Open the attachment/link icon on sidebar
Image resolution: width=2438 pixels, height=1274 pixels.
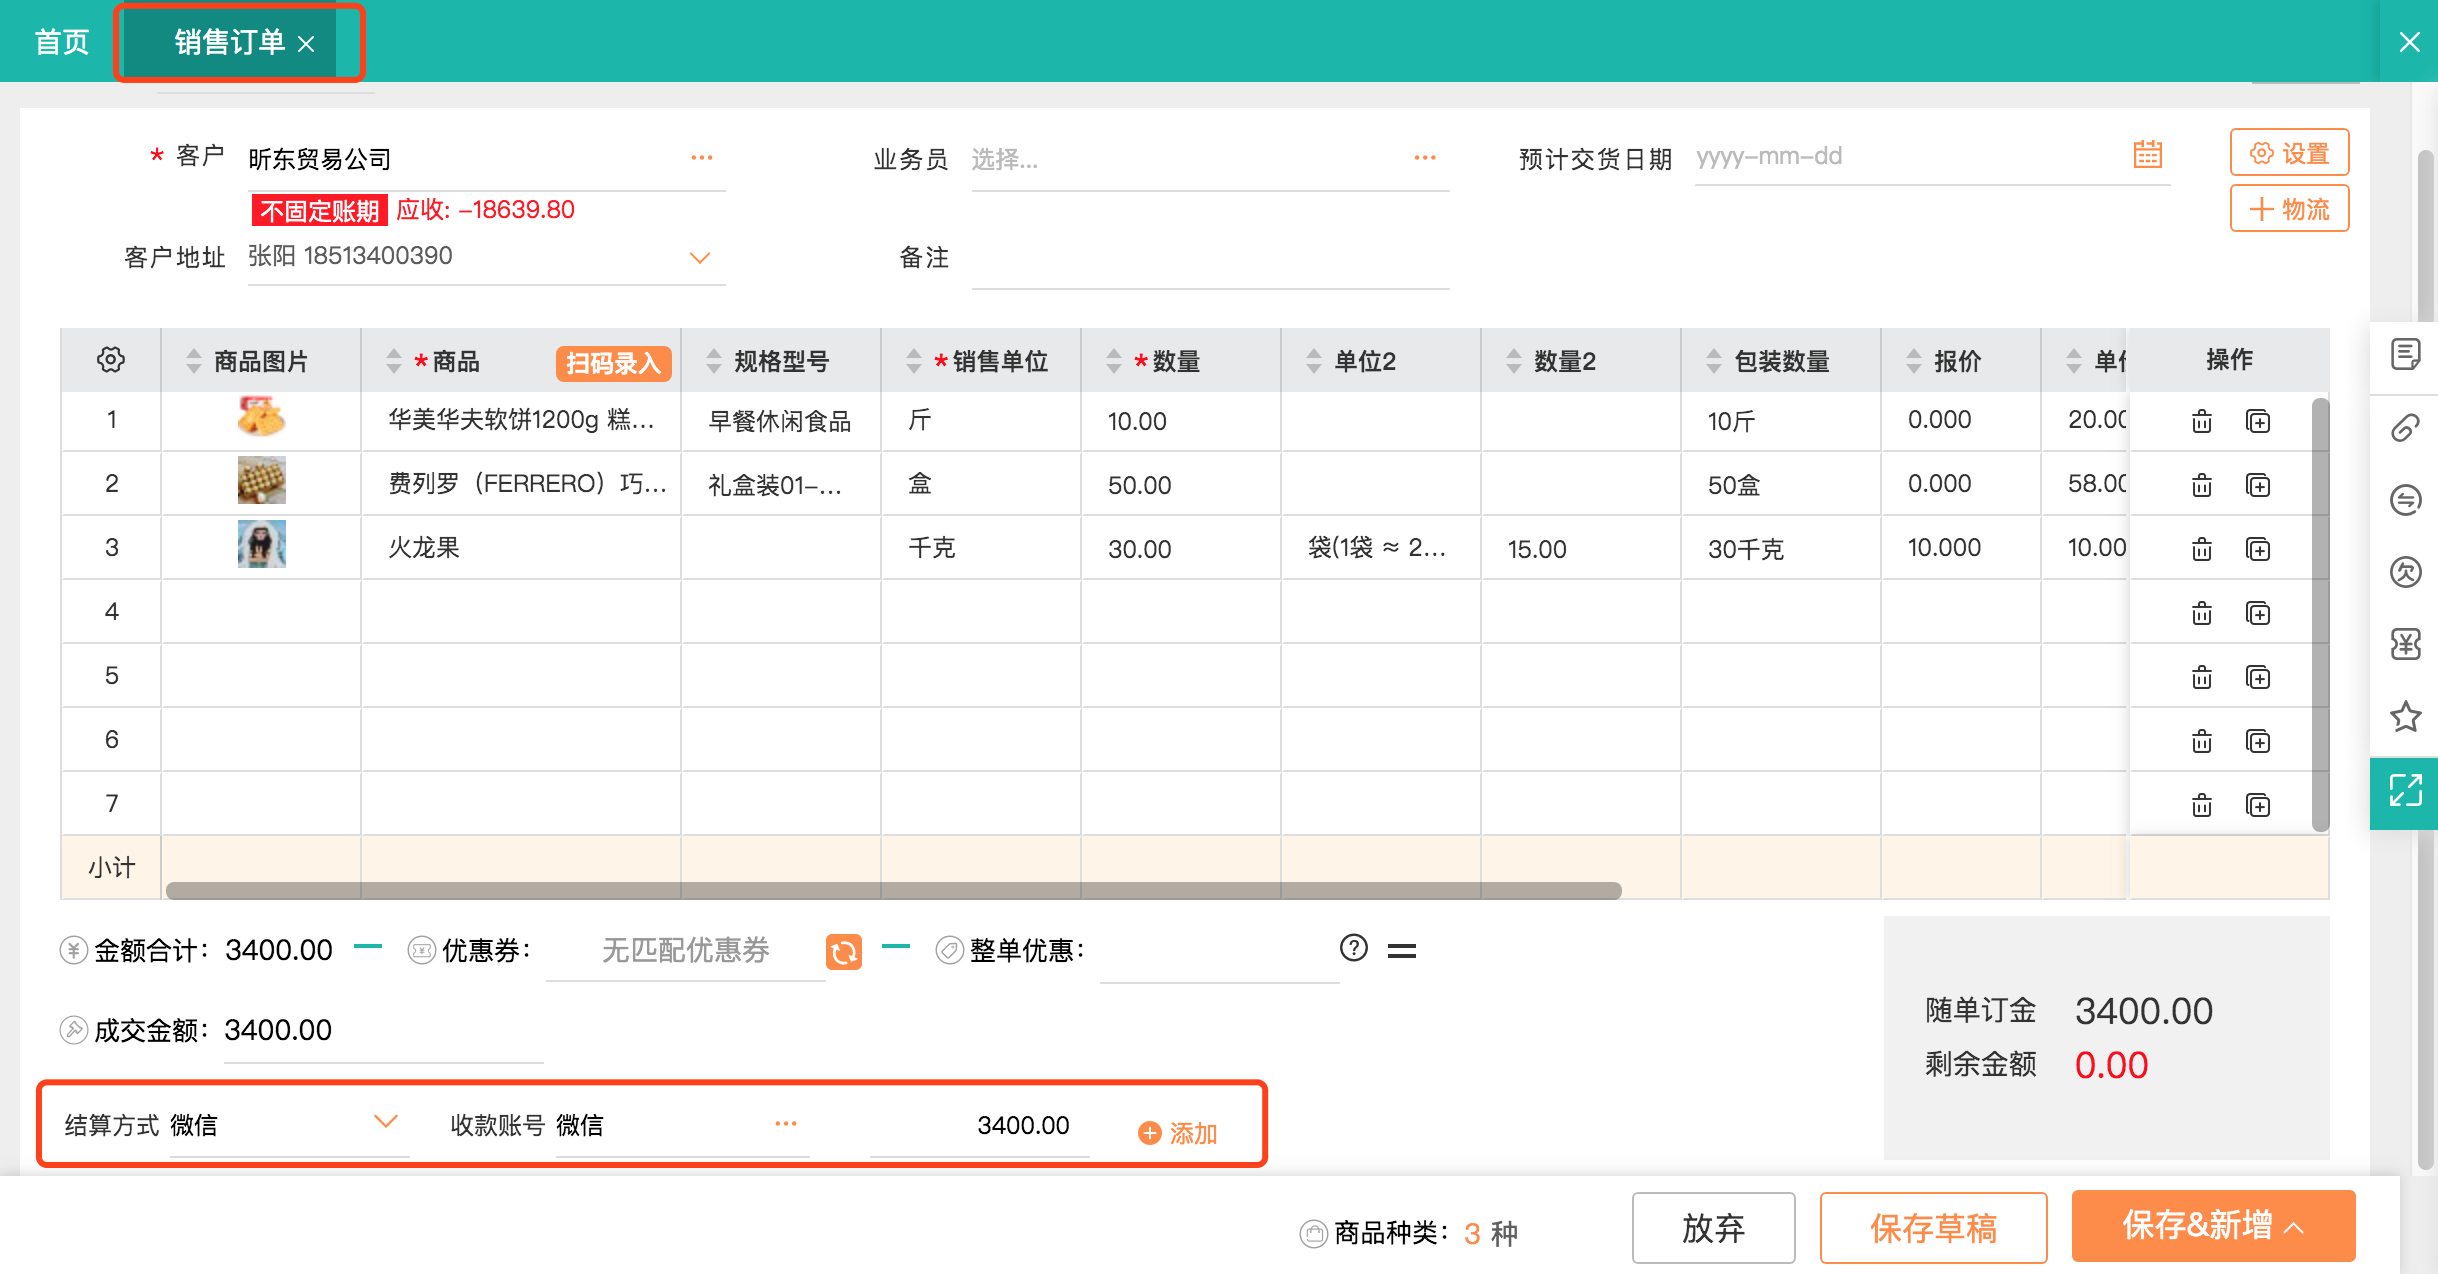coord(2404,429)
